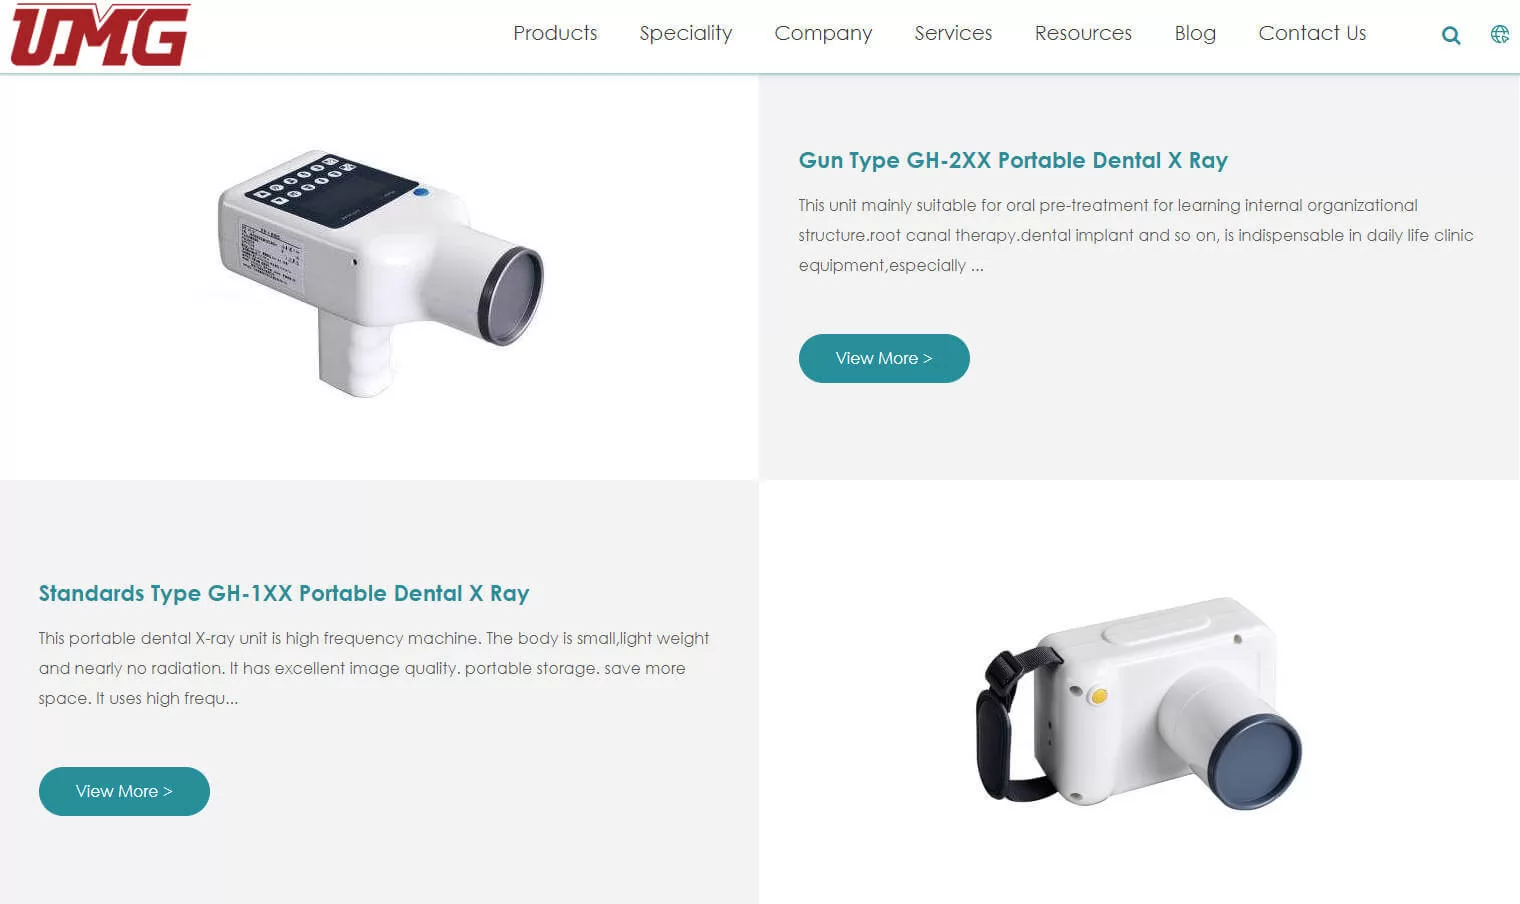Image resolution: width=1520 pixels, height=904 pixels.
Task: Select the camera-style X-ray unit image
Action: (1139, 702)
